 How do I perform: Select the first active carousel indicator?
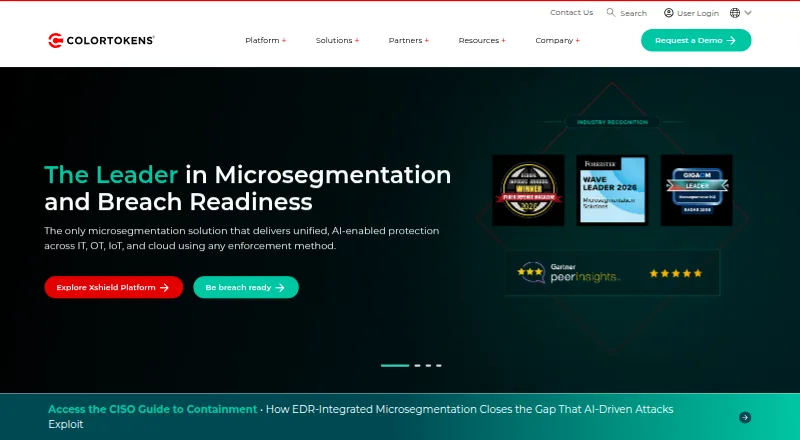coord(395,365)
